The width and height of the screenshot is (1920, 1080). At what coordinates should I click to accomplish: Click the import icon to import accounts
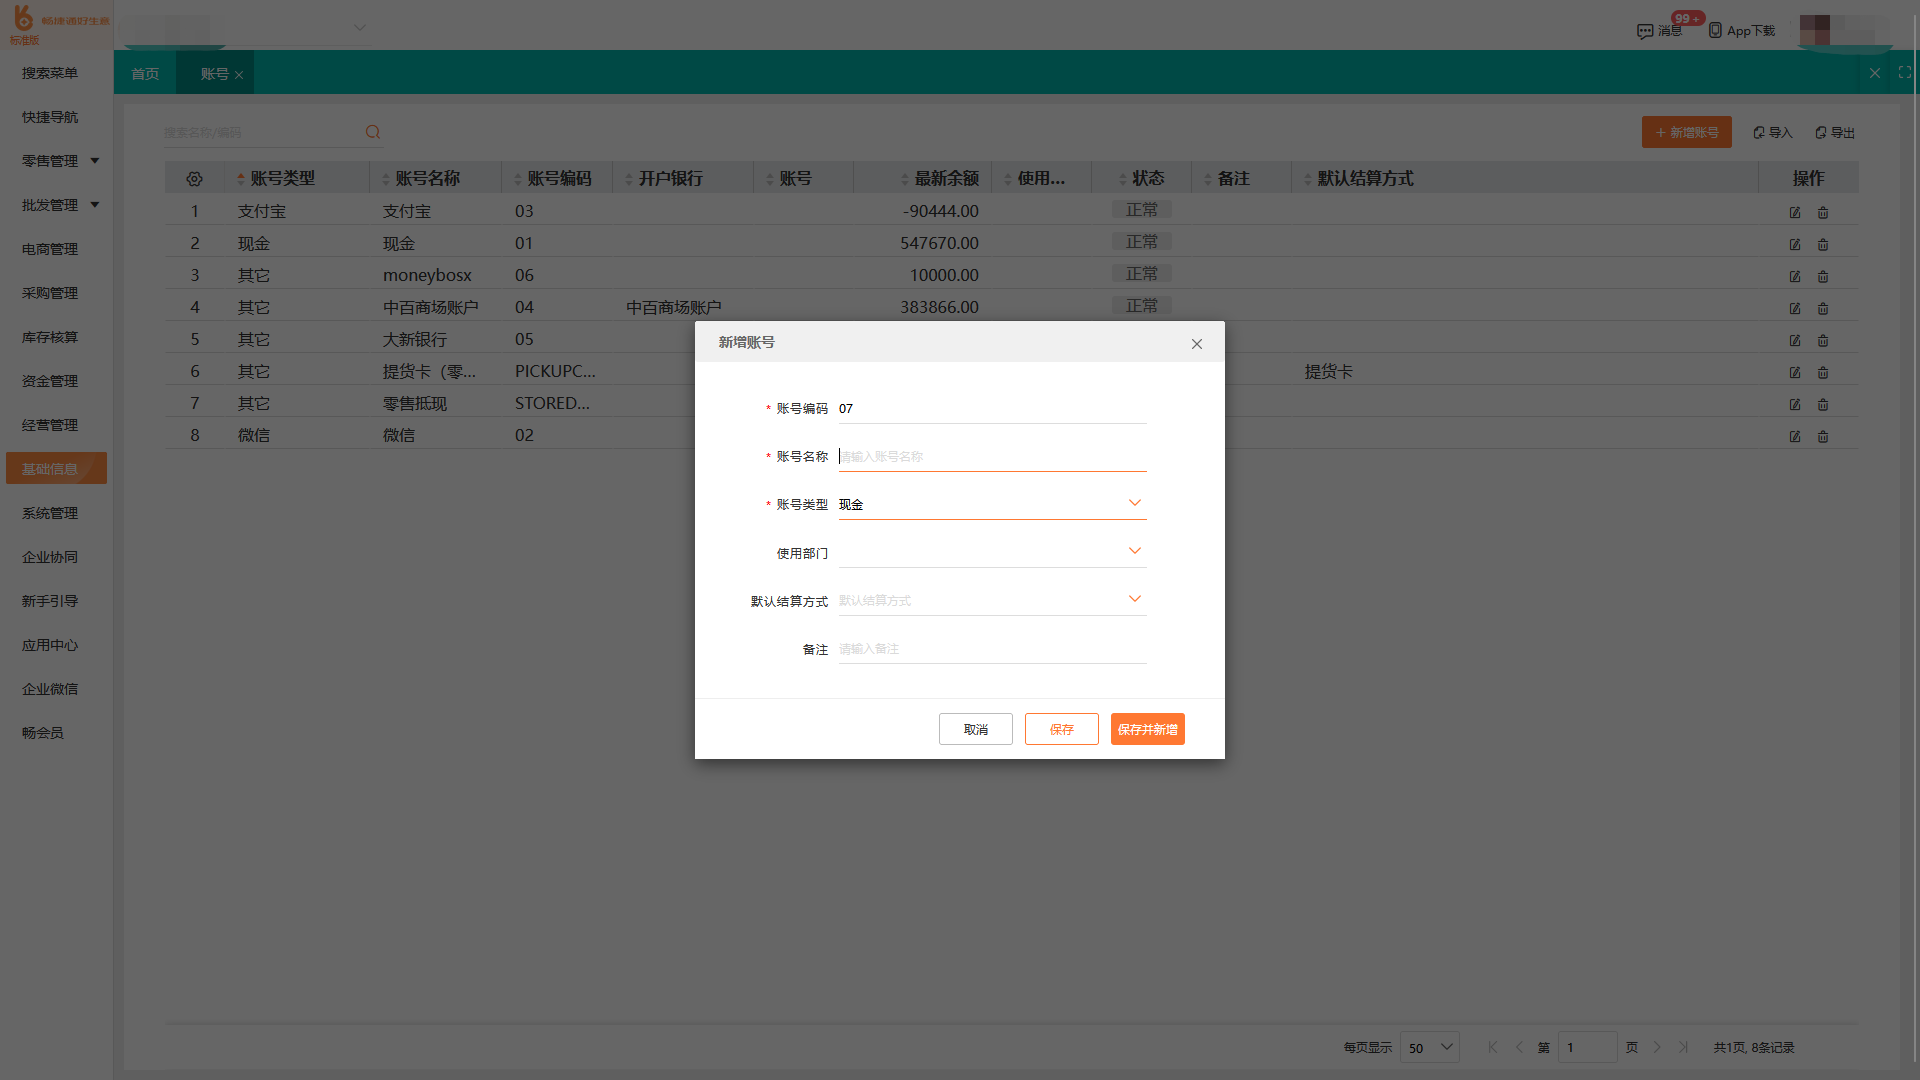tap(1774, 132)
